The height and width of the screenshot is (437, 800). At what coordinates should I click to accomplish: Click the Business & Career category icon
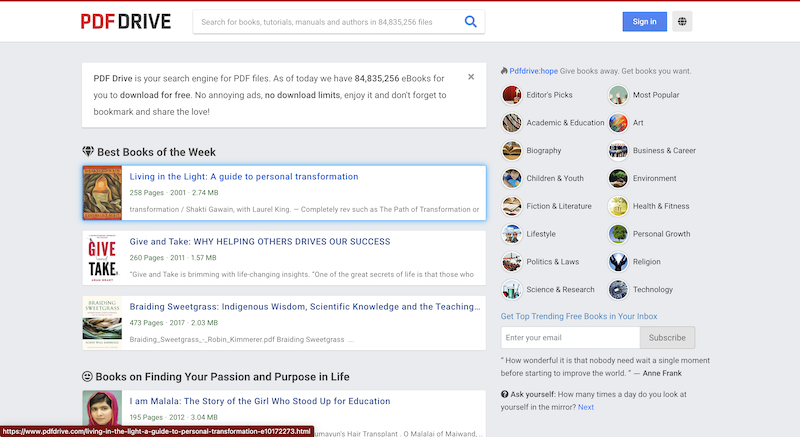(x=618, y=150)
